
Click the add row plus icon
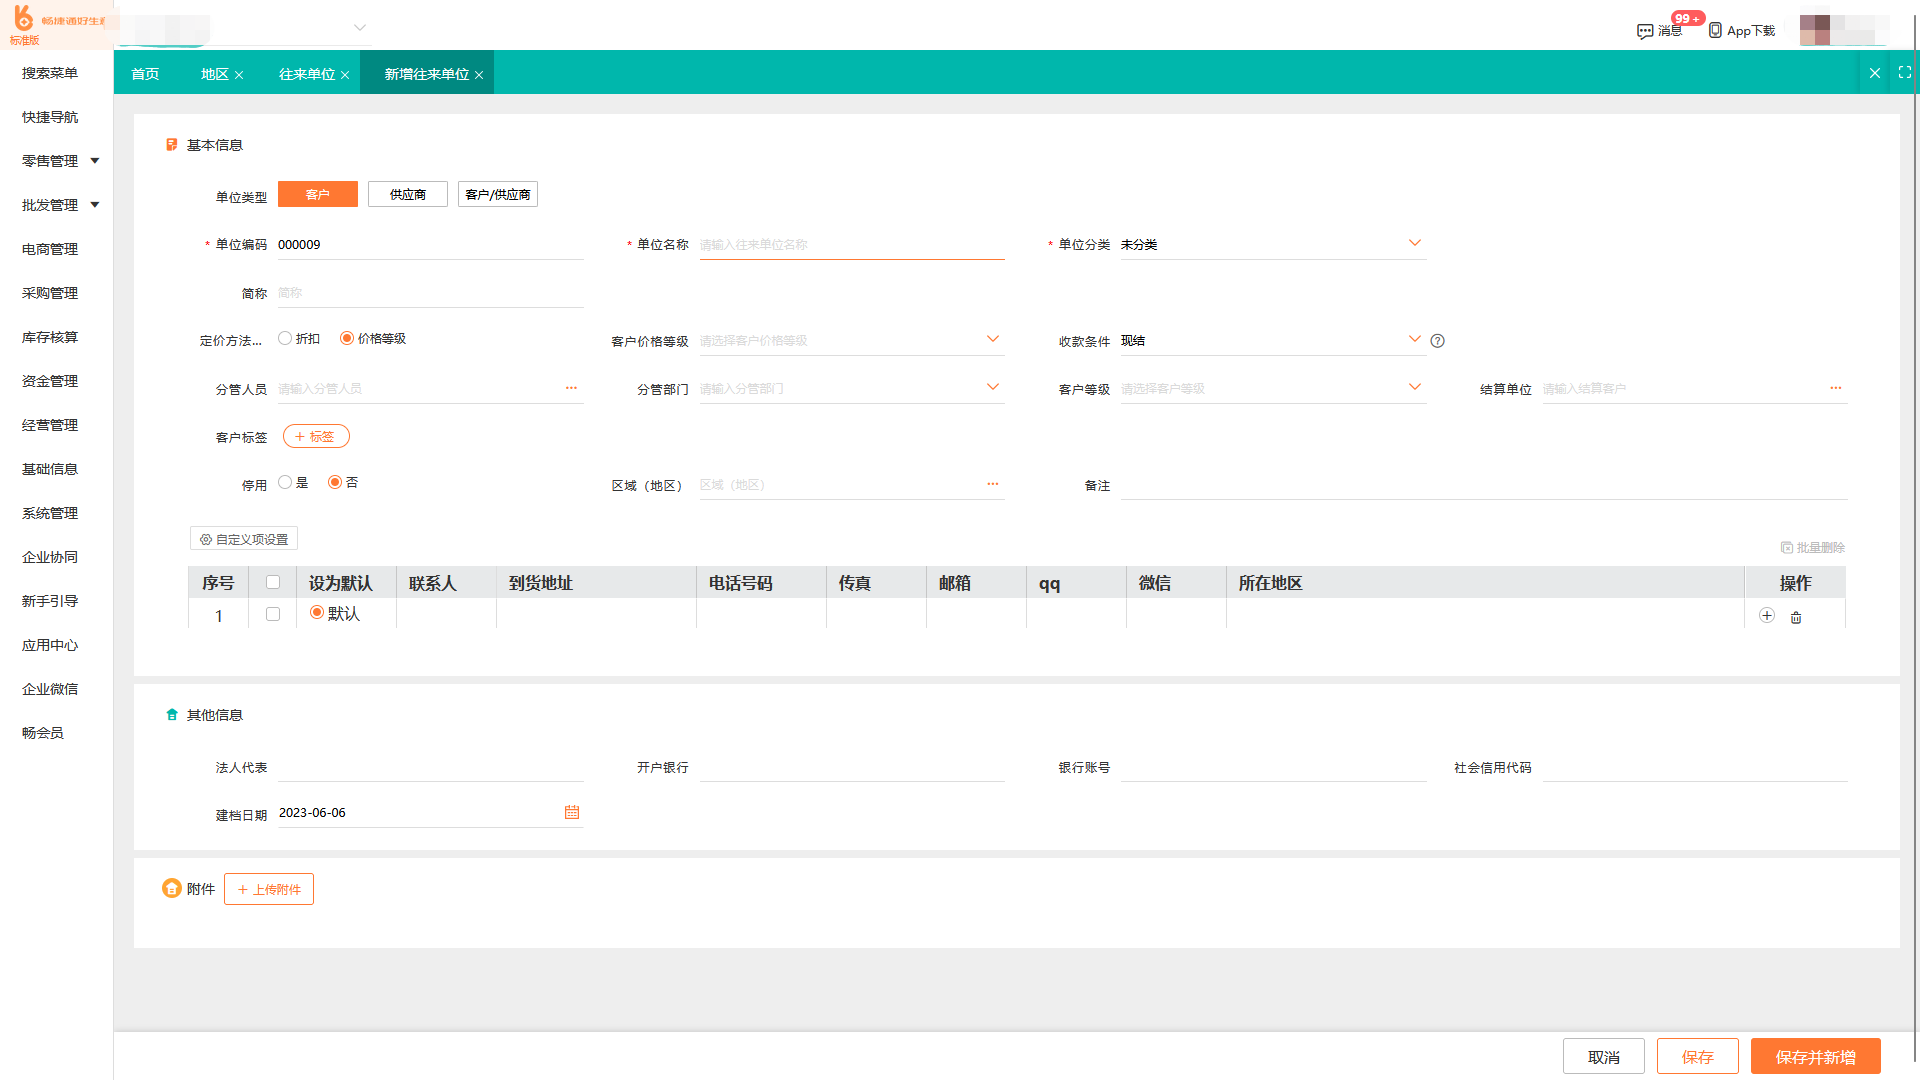click(x=1767, y=615)
